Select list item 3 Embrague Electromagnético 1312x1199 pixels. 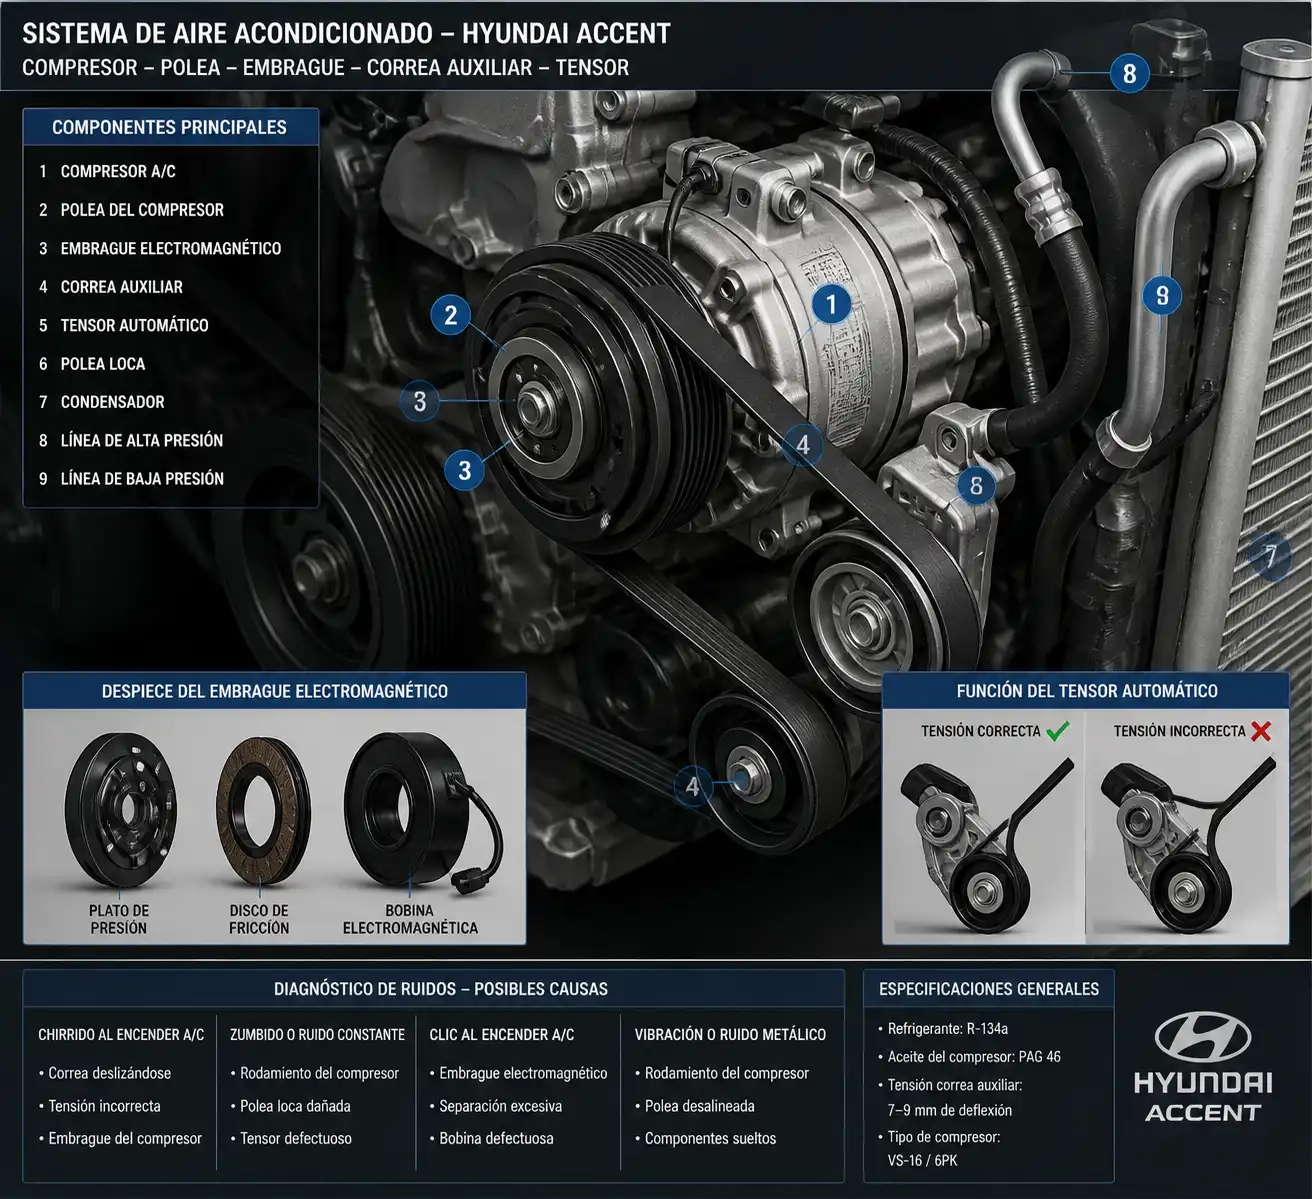(x=160, y=248)
